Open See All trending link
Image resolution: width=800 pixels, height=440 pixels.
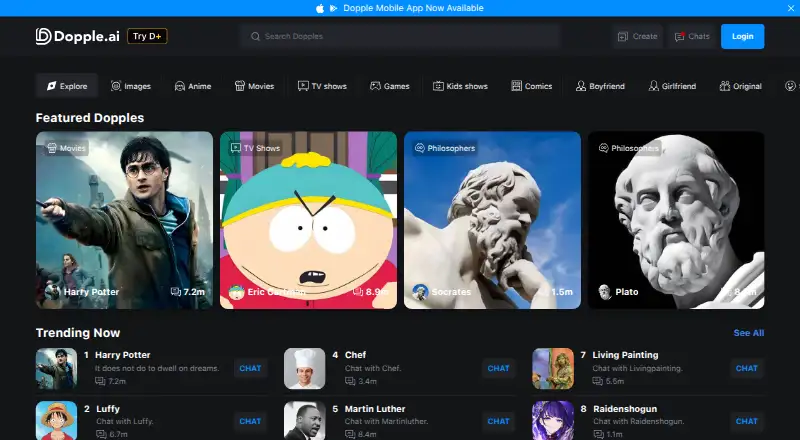pos(748,333)
